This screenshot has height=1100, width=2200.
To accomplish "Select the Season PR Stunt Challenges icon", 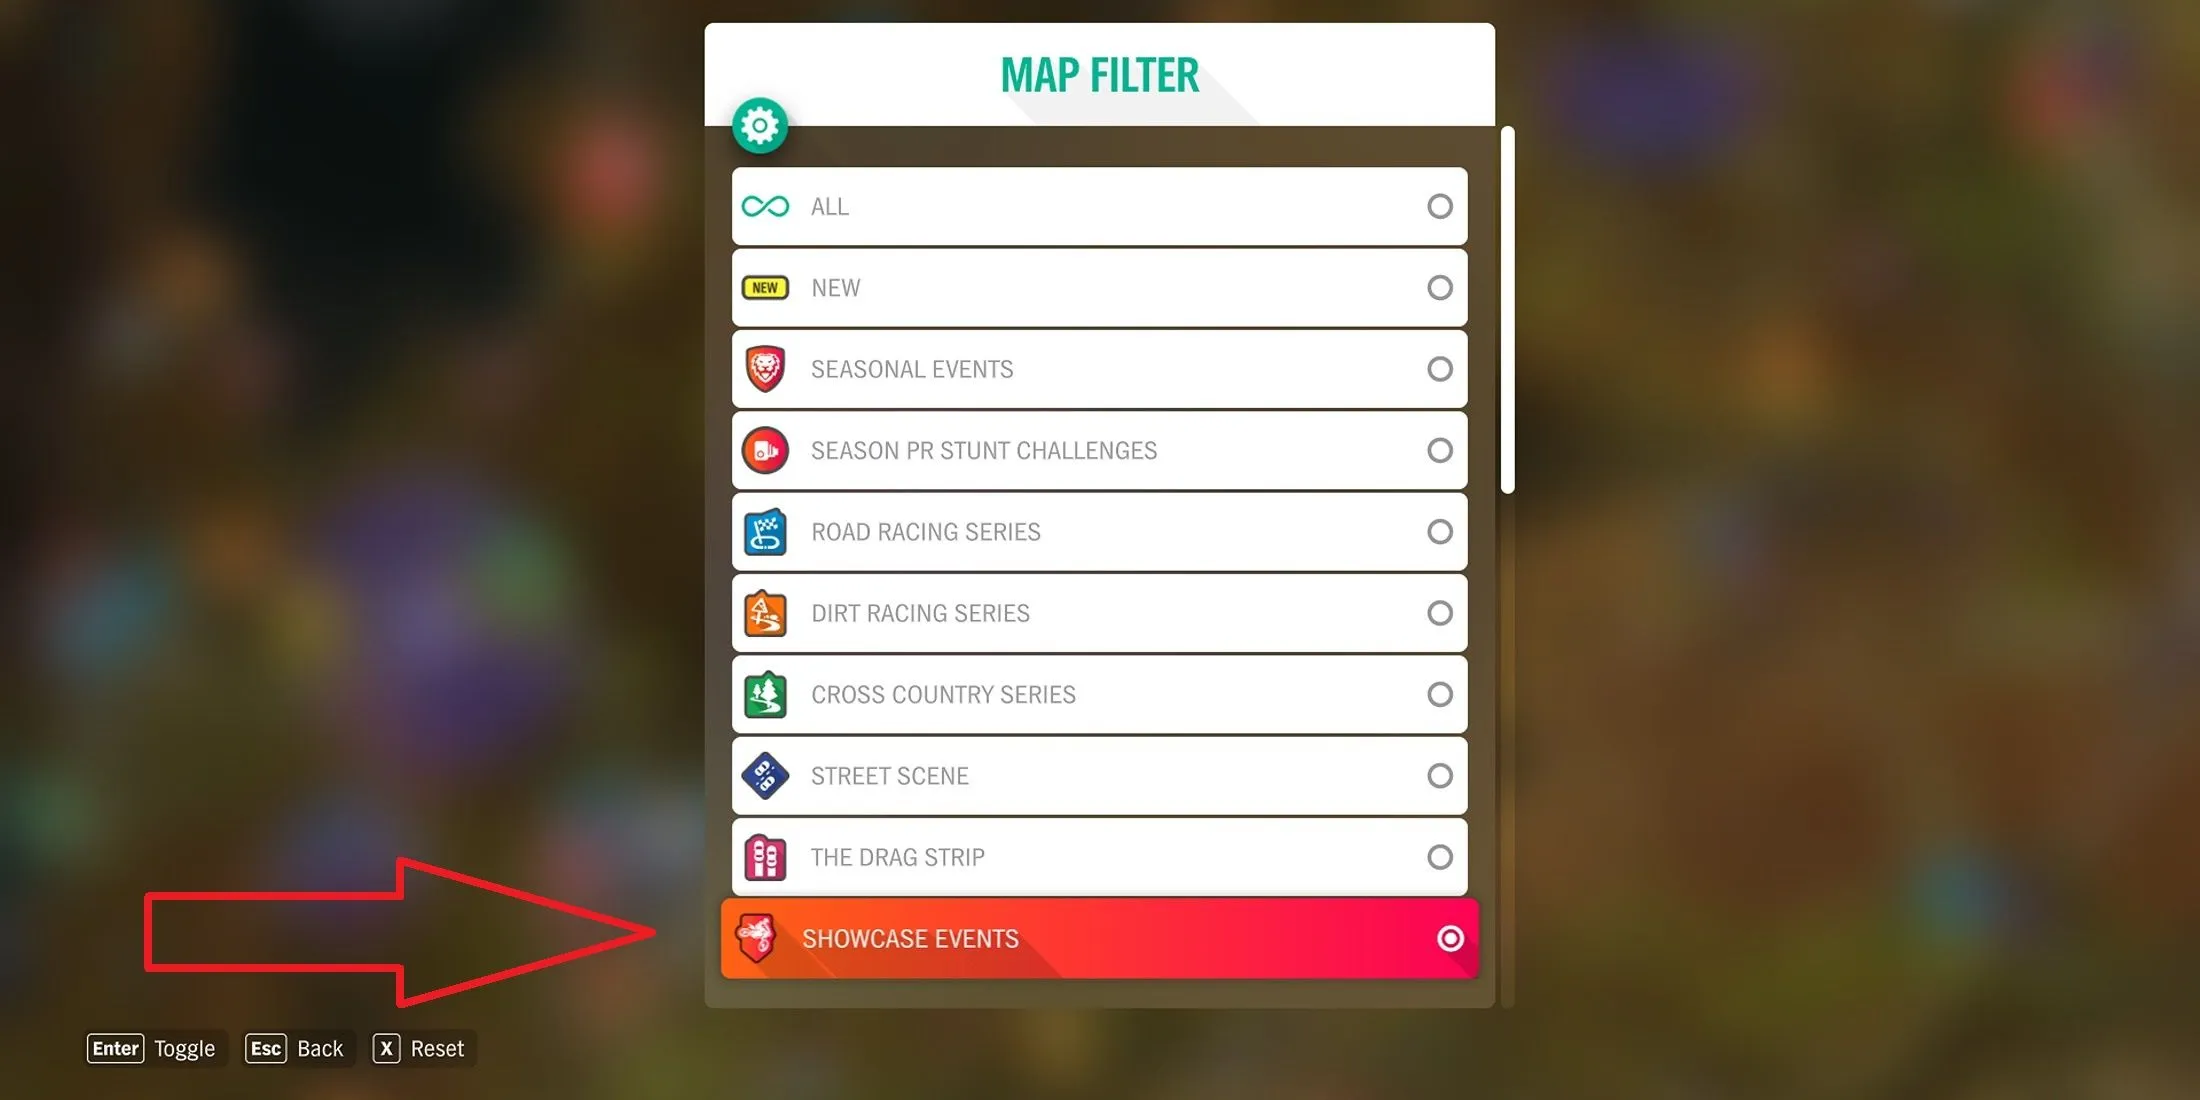I will click(767, 450).
